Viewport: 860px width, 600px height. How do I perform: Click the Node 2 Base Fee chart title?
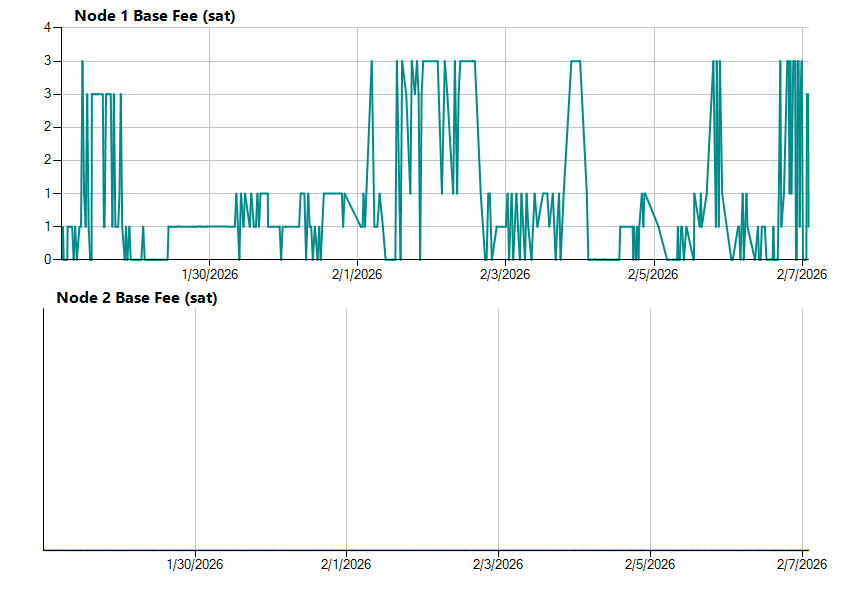136,297
